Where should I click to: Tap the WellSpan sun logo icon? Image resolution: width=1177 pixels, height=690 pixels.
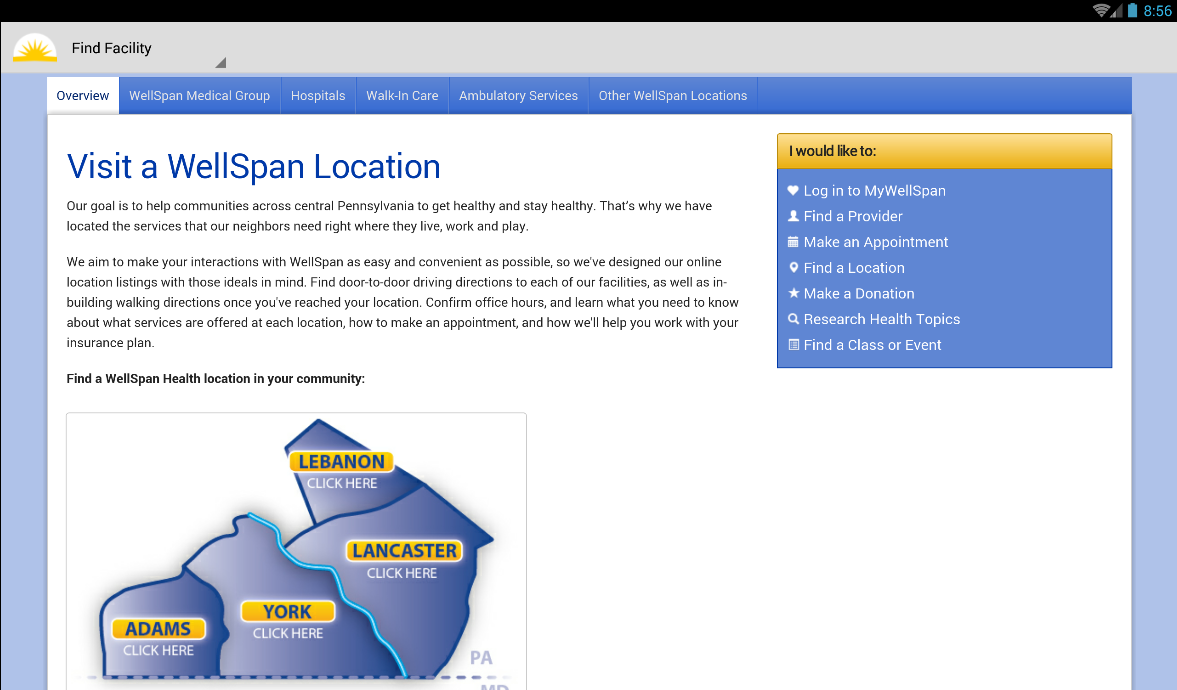[35, 48]
